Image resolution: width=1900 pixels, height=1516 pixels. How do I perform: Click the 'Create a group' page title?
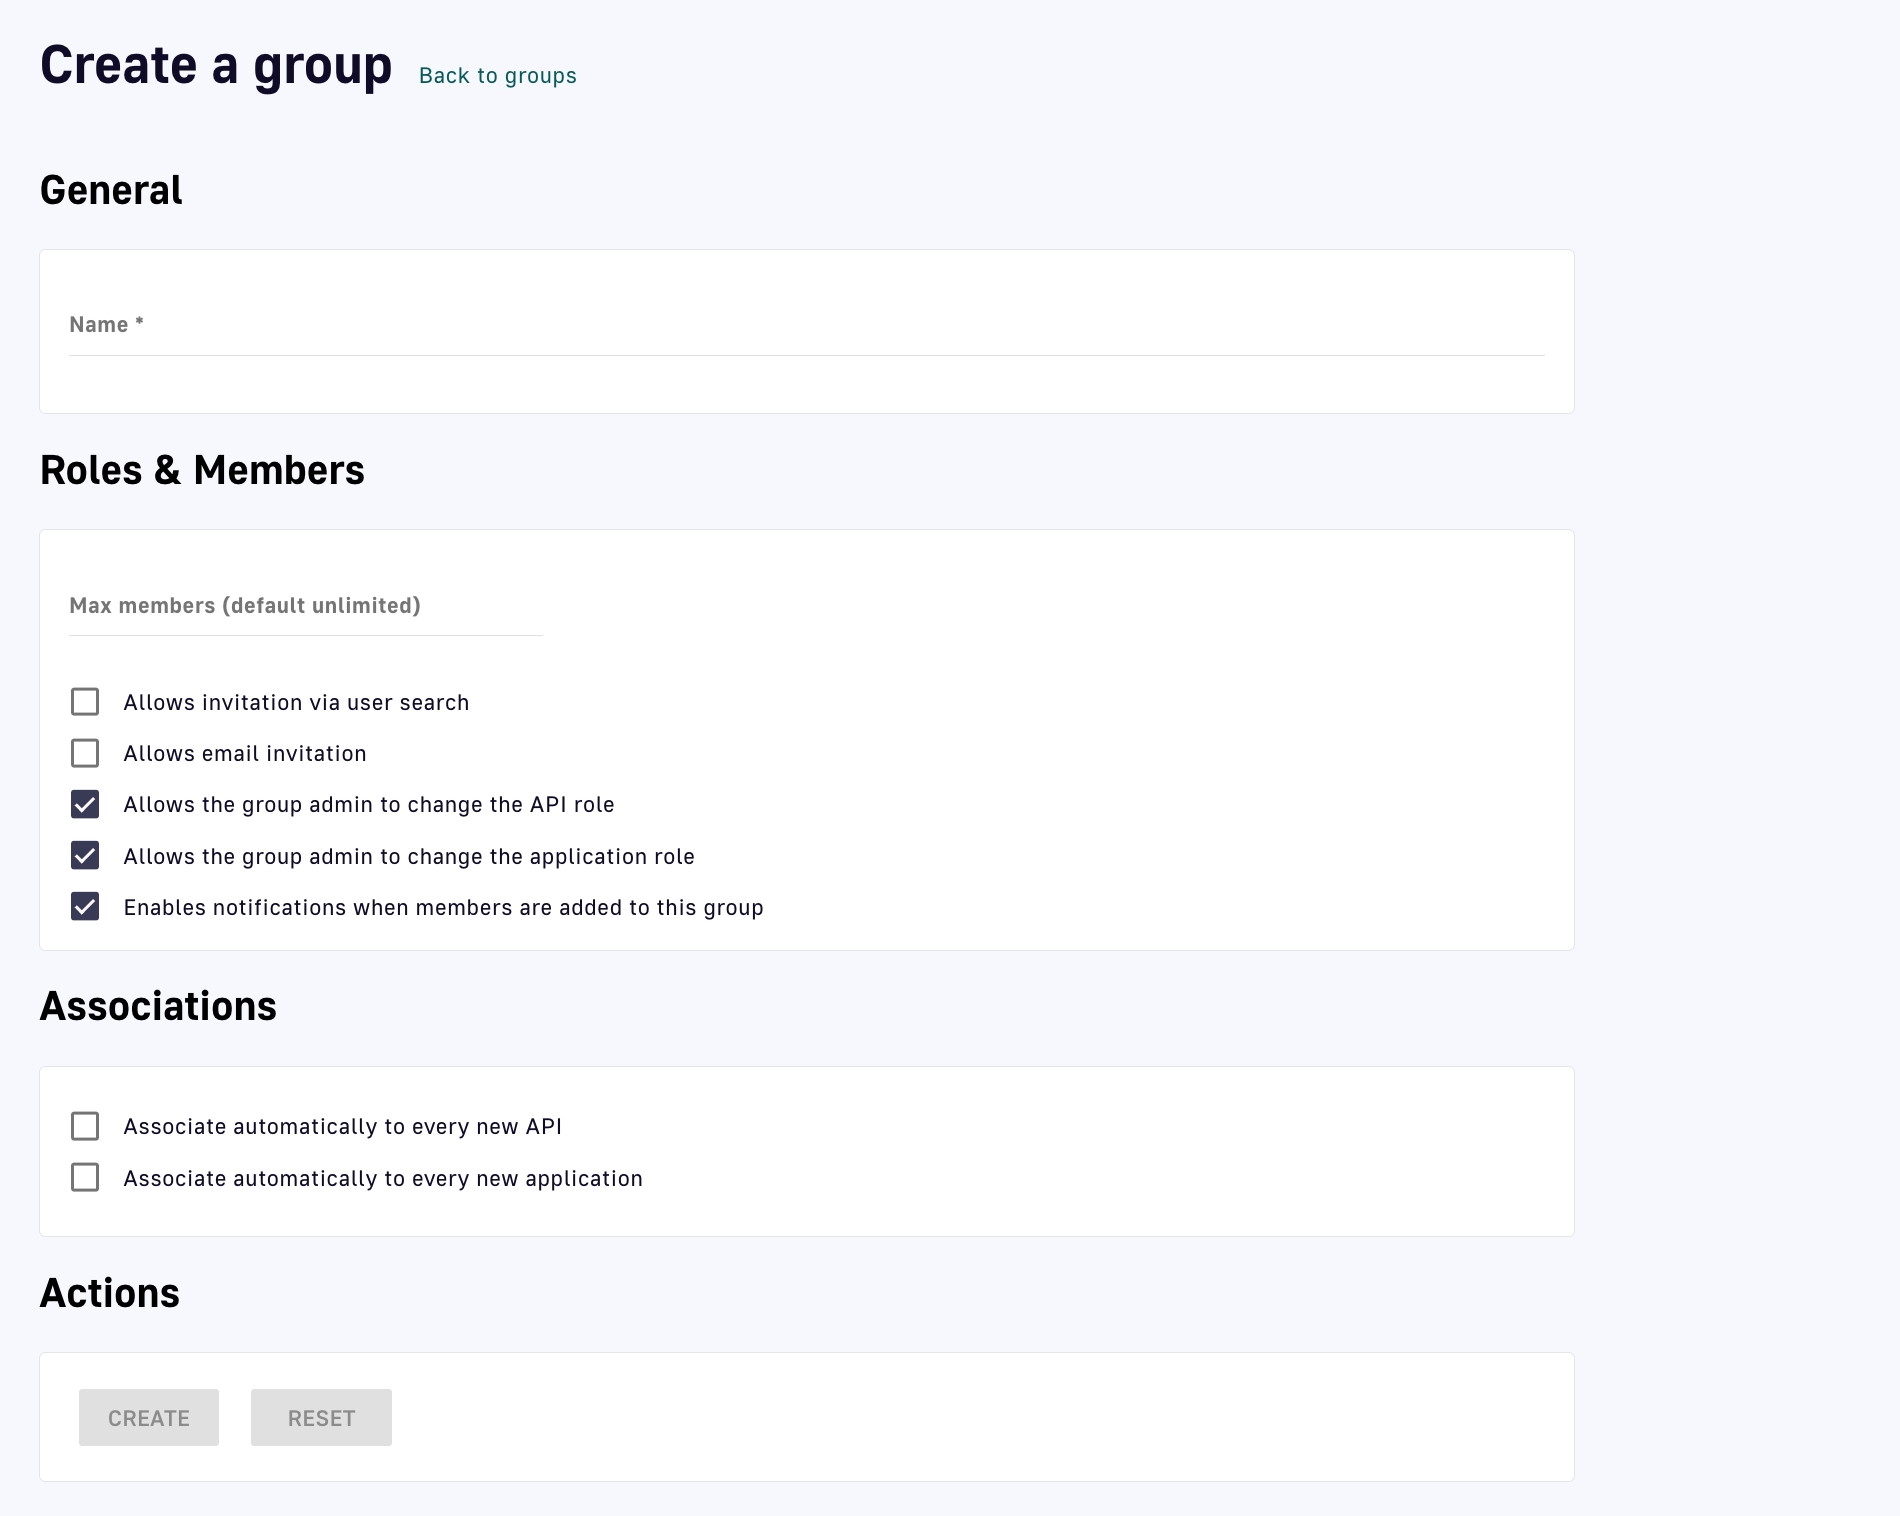pyautogui.click(x=216, y=66)
